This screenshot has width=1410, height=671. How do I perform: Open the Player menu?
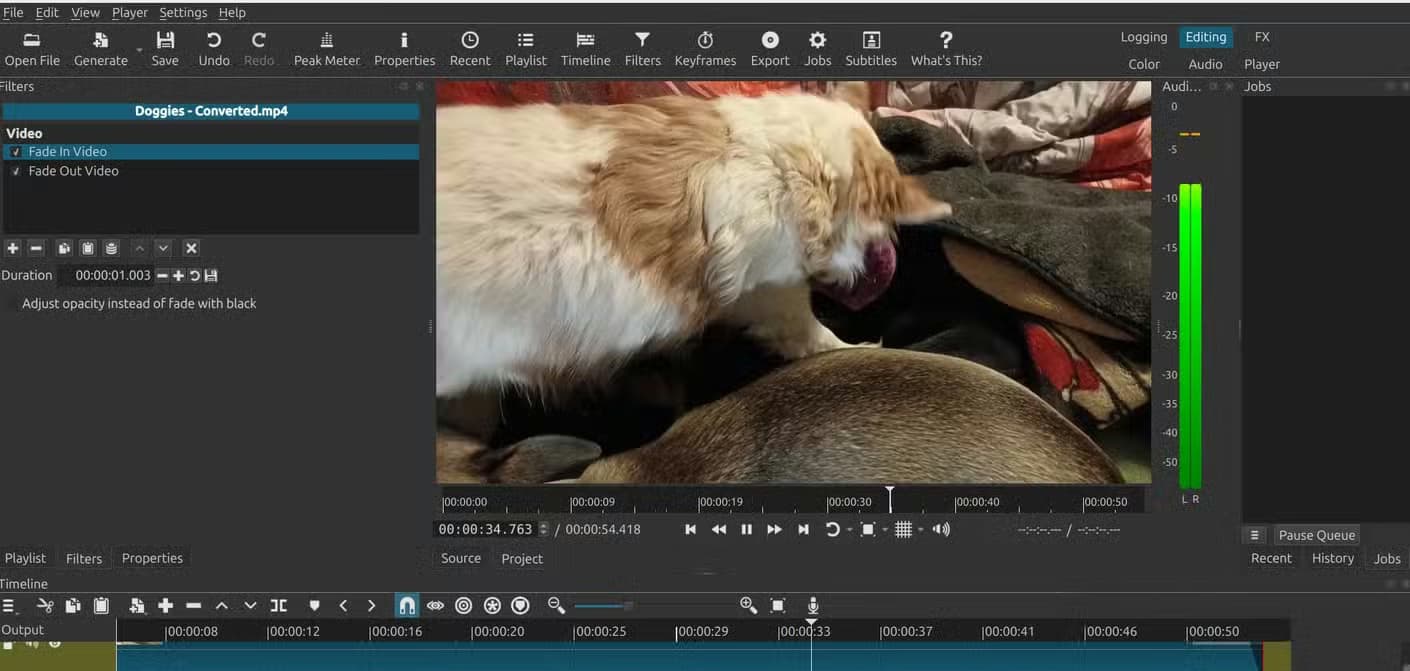tap(129, 13)
